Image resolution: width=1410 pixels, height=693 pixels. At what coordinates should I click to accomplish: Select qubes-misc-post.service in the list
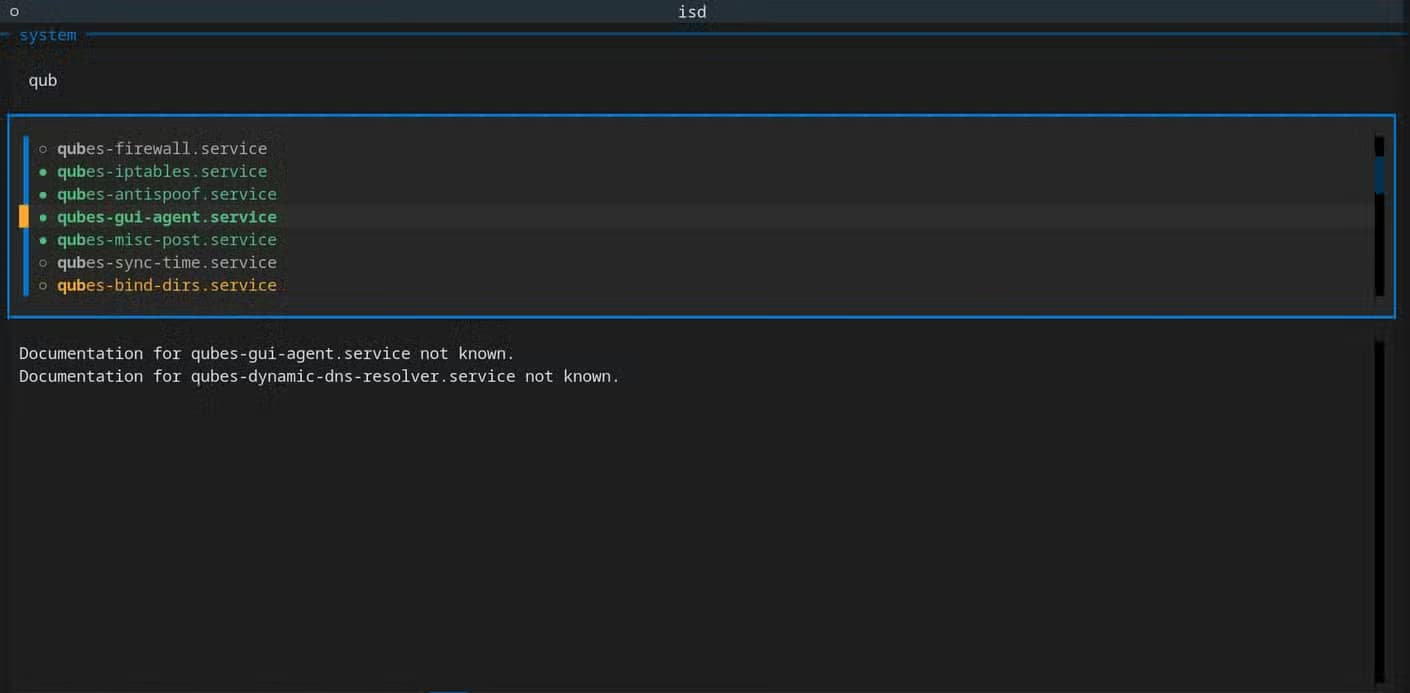[167, 240]
